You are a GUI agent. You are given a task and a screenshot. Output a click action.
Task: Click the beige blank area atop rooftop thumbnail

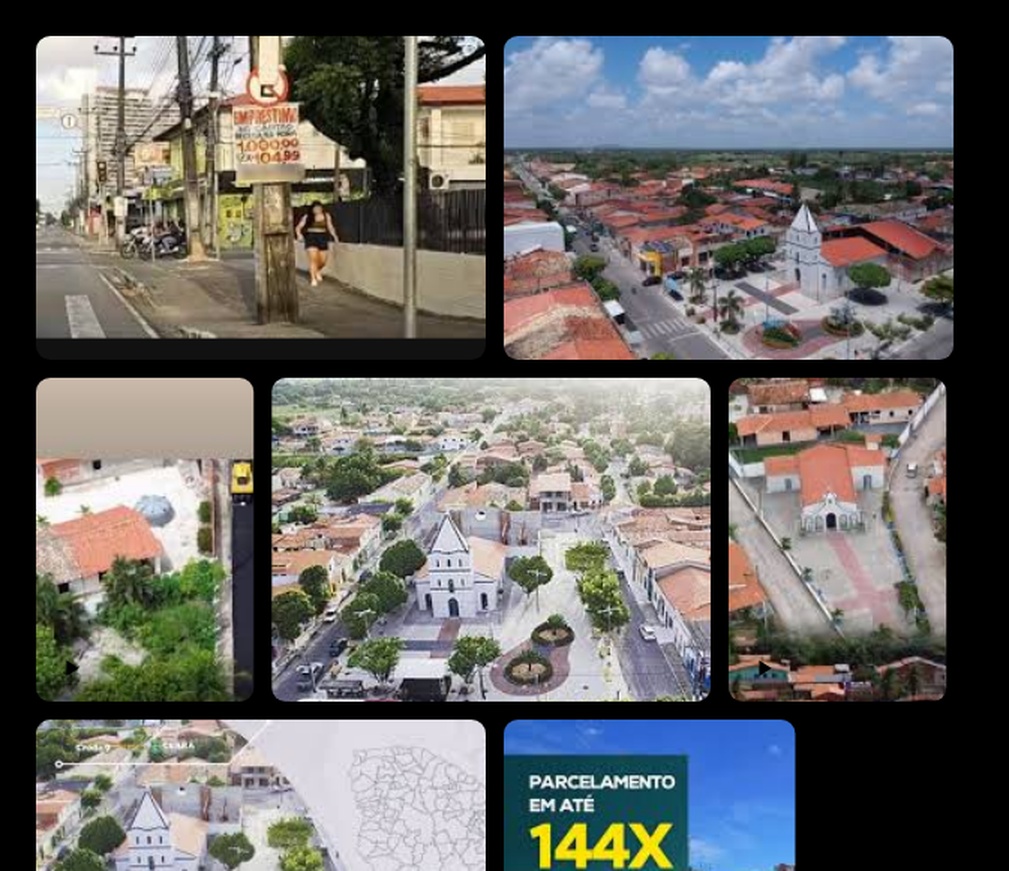[144, 417]
